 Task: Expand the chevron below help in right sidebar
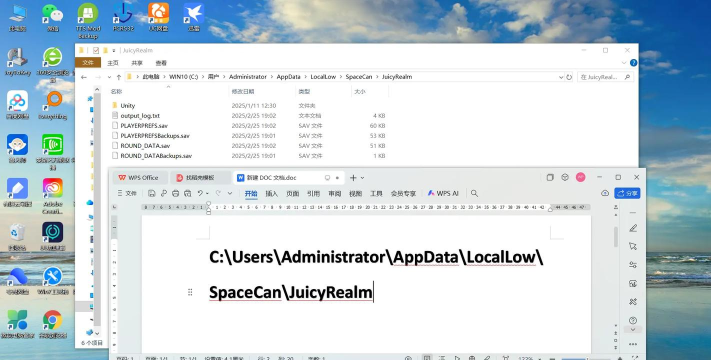click(x=633, y=330)
